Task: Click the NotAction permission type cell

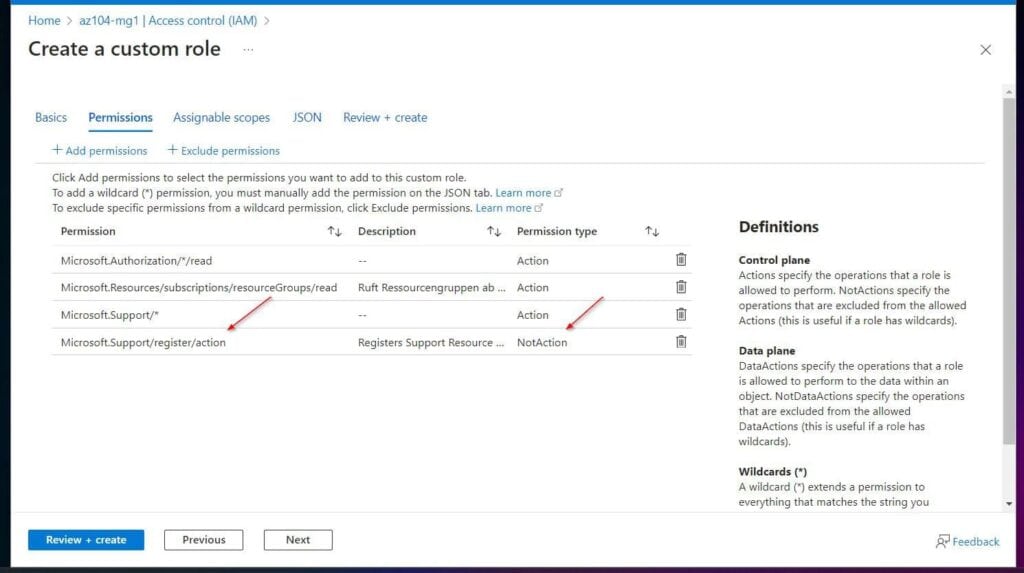Action: point(542,342)
